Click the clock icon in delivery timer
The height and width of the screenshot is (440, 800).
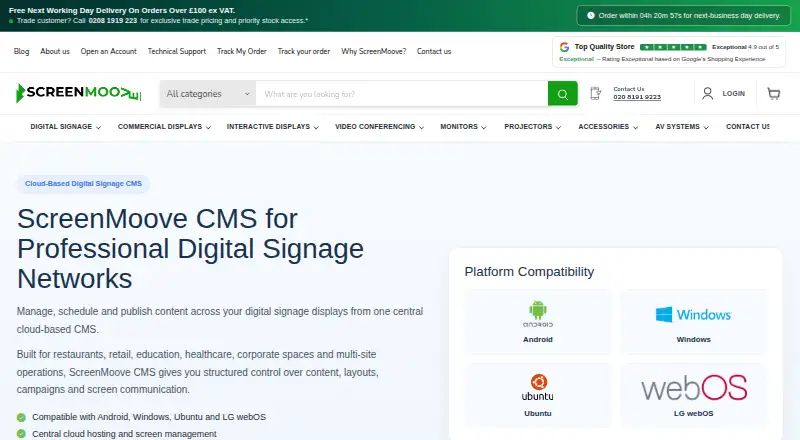pos(591,15)
